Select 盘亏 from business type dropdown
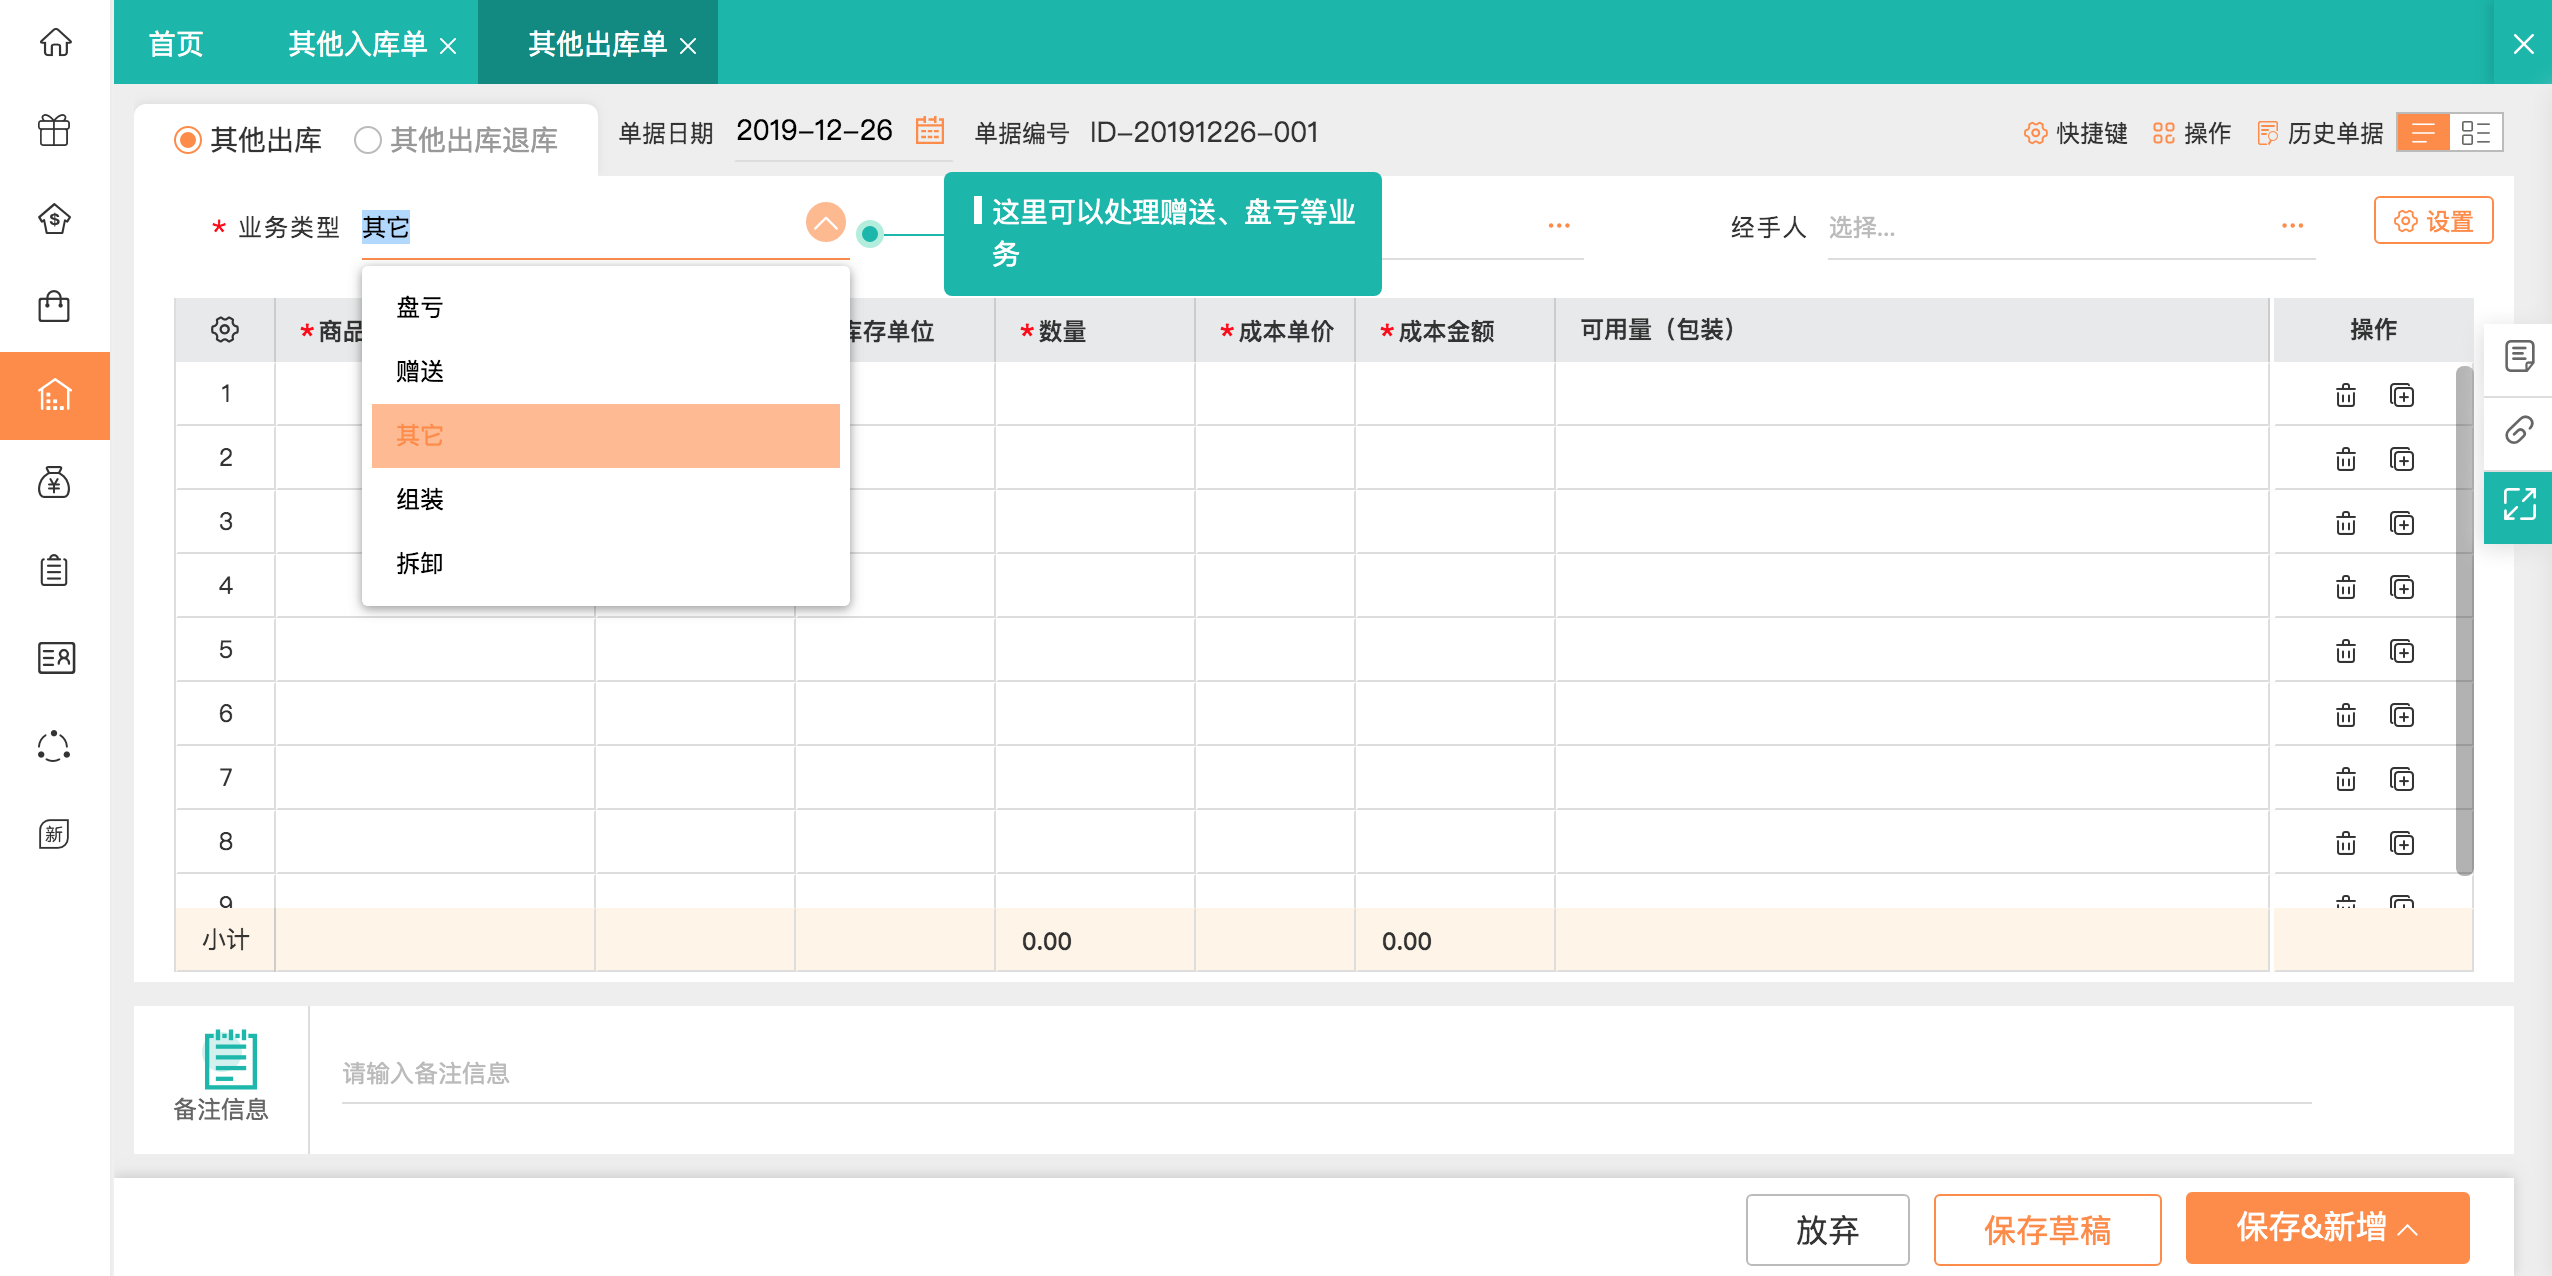Screen dimensions: 2552x1276 coord(418,308)
